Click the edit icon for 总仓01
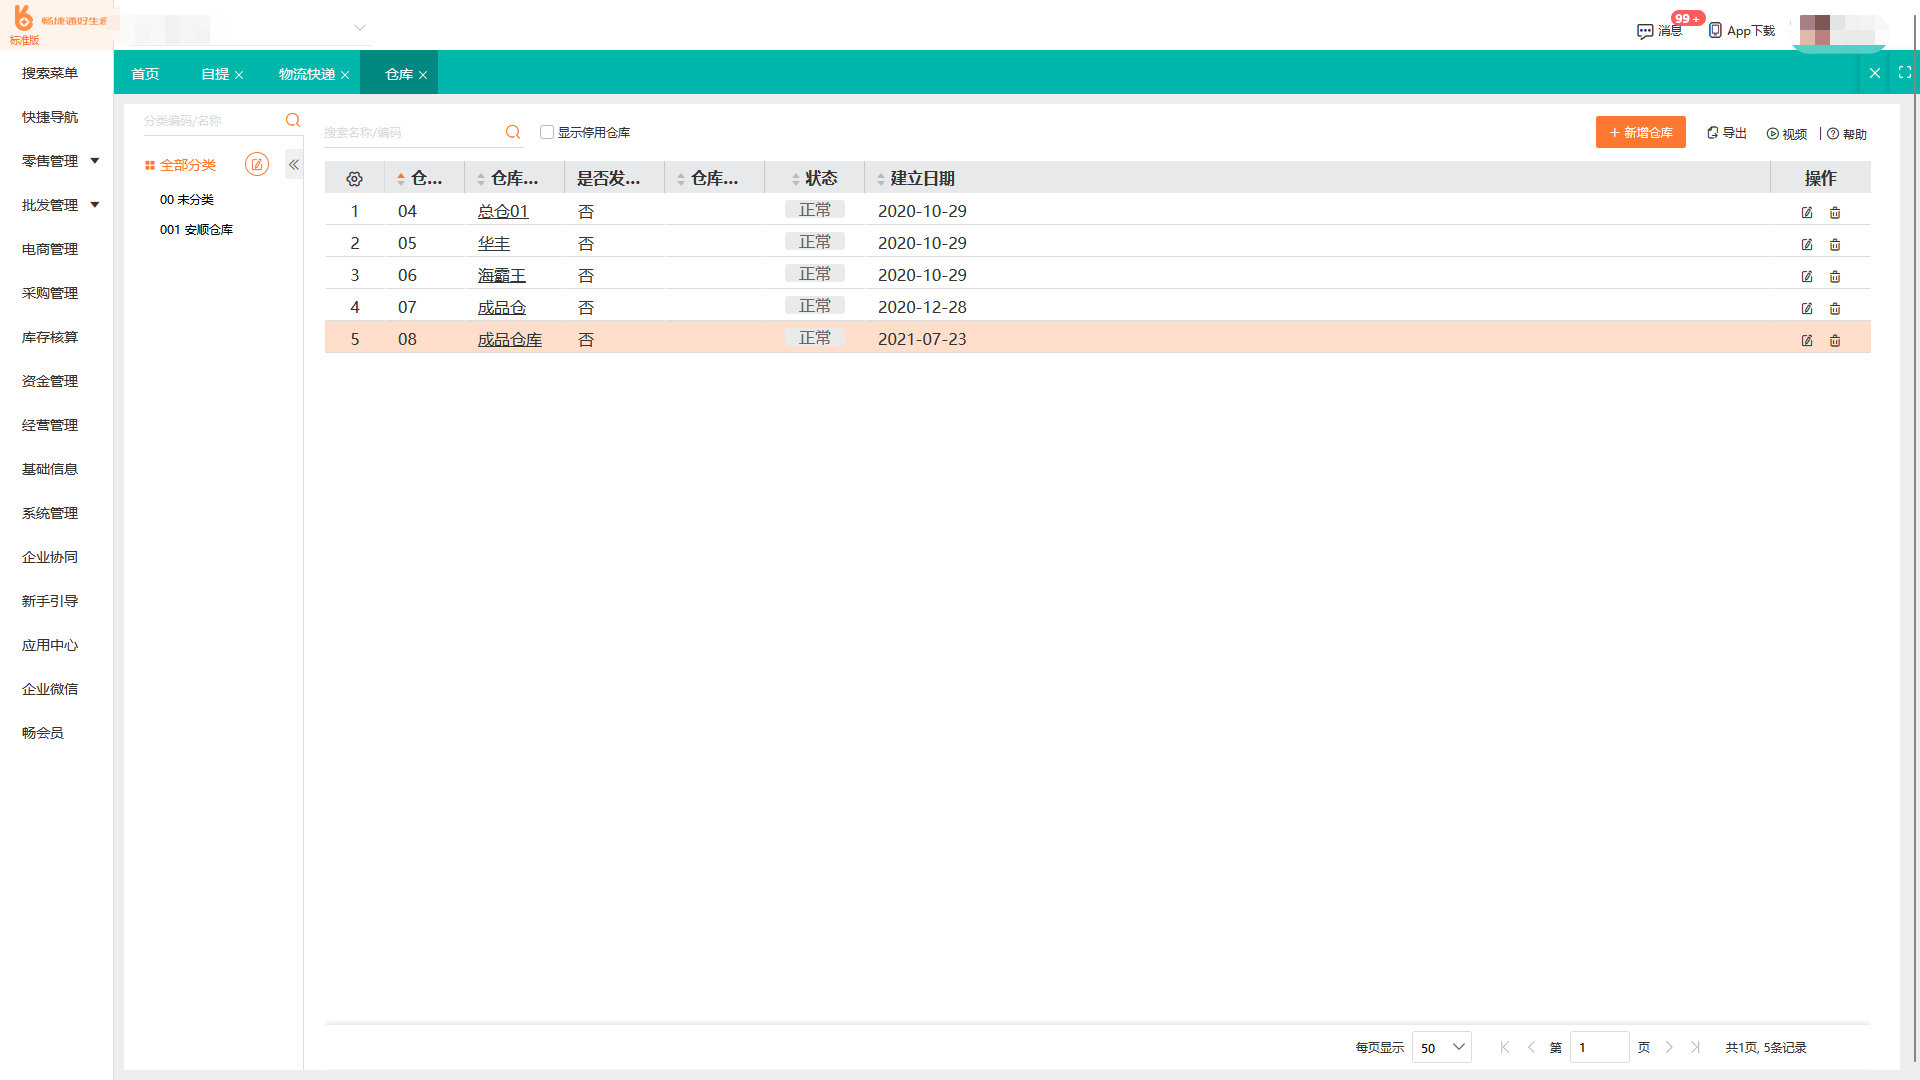The image size is (1920, 1080). pyautogui.click(x=1807, y=211)
